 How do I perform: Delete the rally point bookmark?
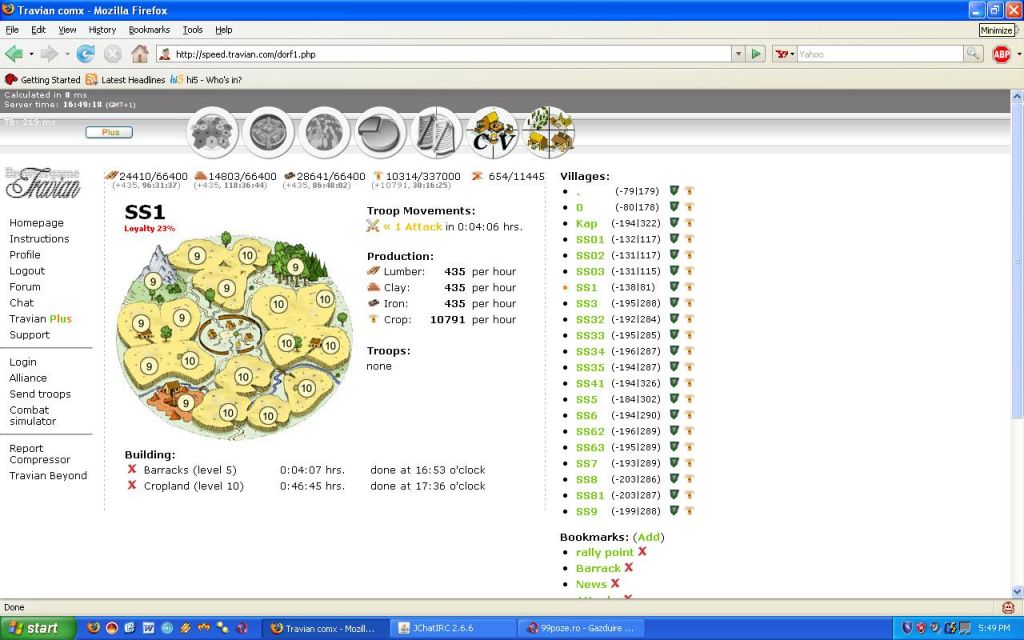(x=642, y=552)
